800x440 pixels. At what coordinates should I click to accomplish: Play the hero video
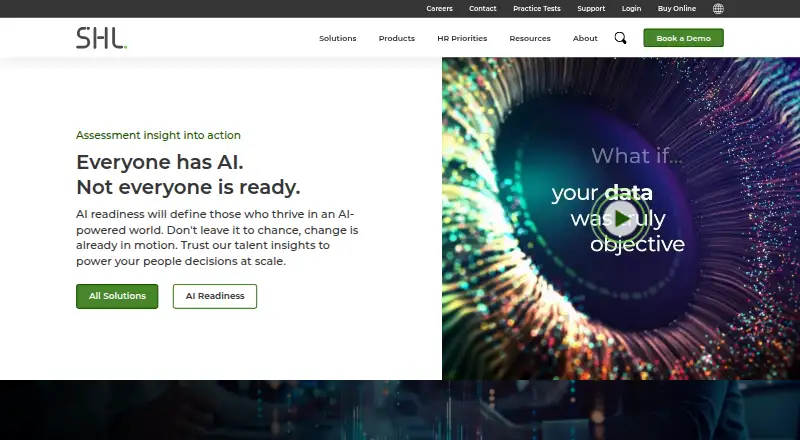(x=620, y=218)
